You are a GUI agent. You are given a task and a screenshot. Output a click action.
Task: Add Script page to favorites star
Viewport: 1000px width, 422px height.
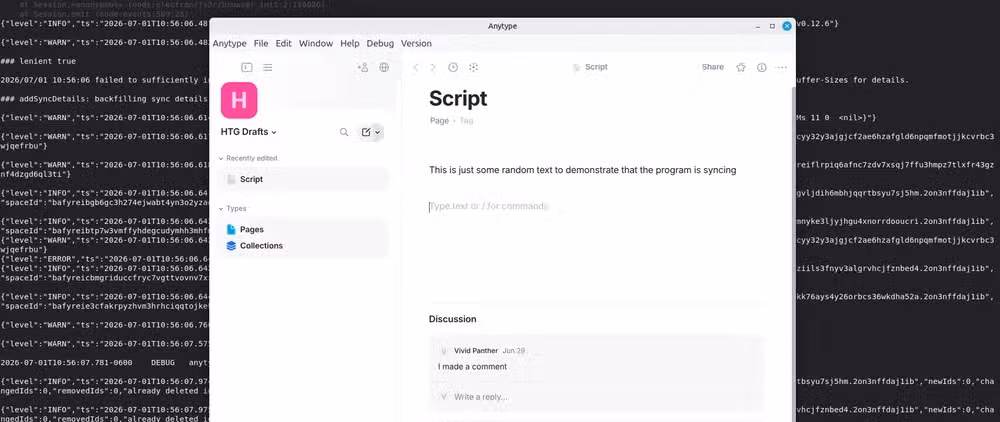point(741,67)
